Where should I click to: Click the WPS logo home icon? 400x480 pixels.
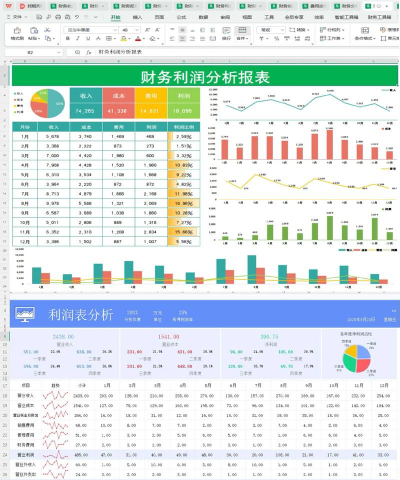tap(8, 6)
